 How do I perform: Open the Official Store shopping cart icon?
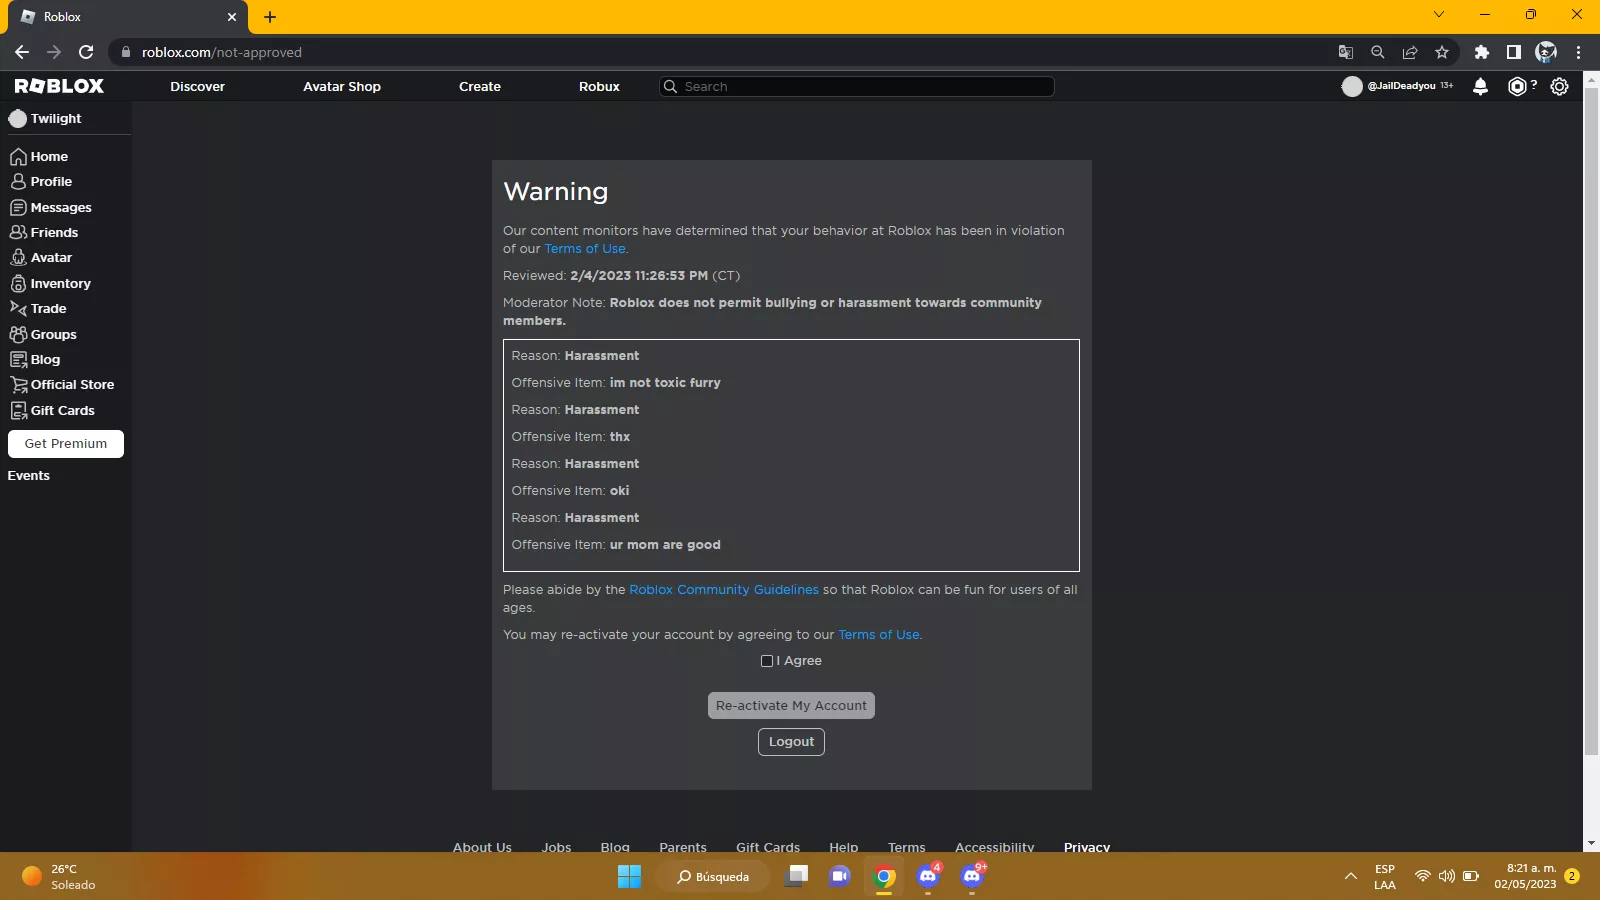[x=18, y=384]
